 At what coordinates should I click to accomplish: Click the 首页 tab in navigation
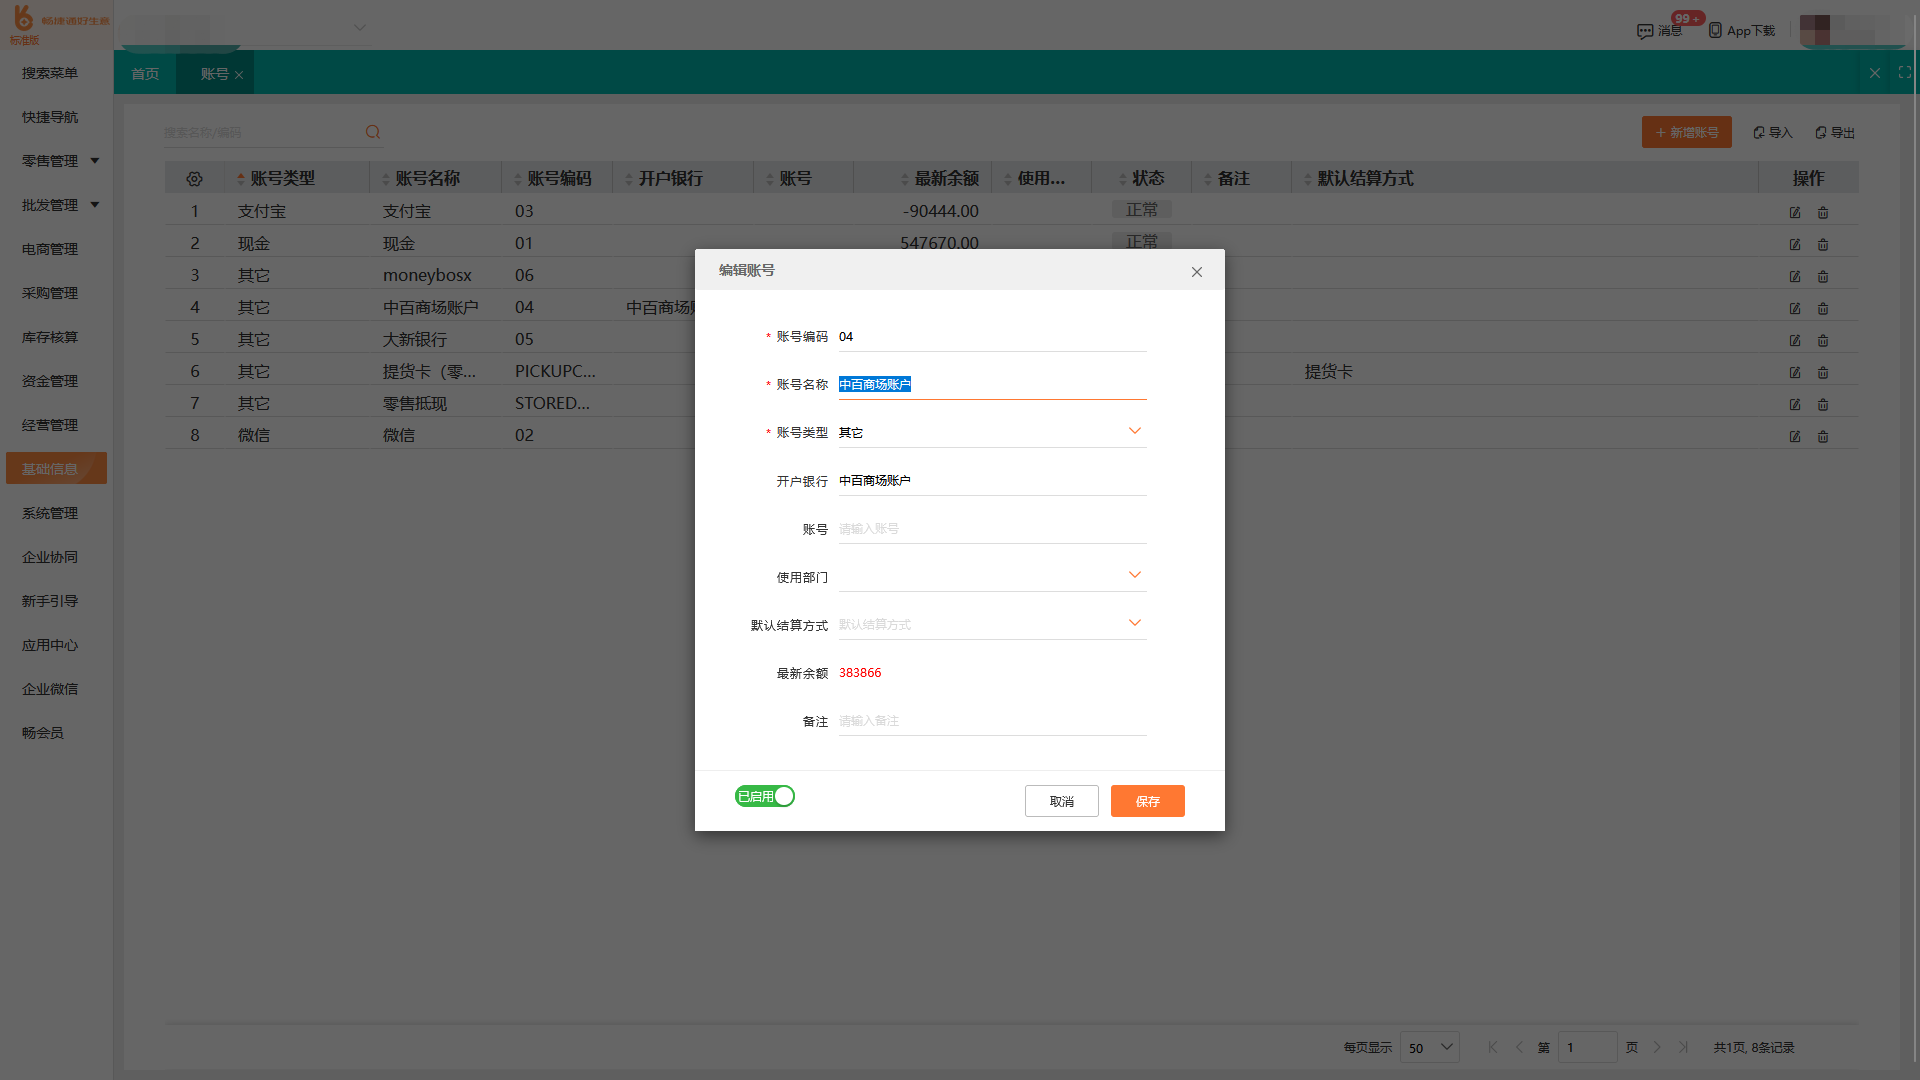coord(145,73)
